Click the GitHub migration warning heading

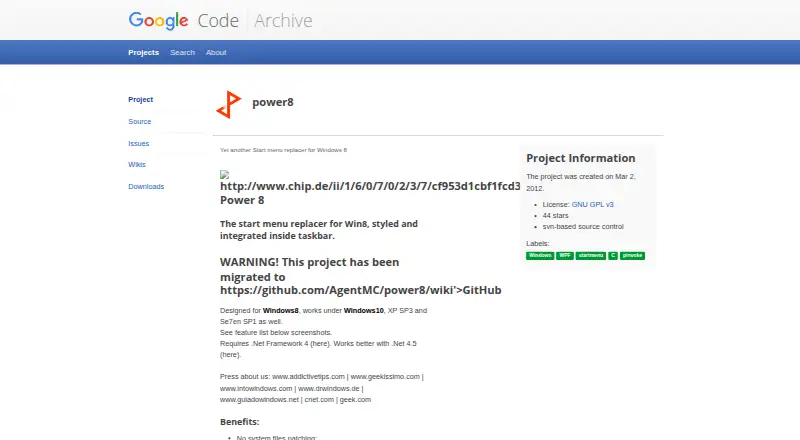click(361, 276)
